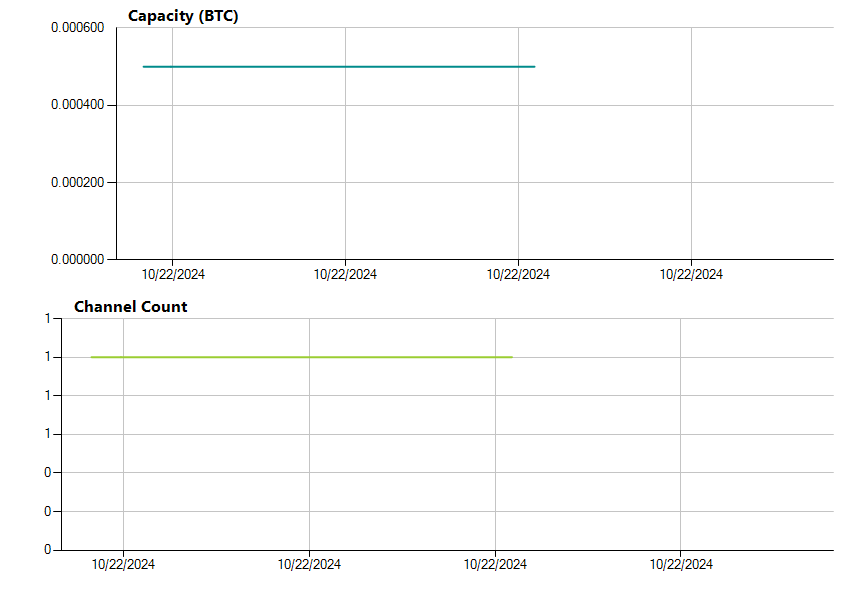Click second date label under Channel Count chart
Screen dimensions: 860x600
pos(309,565)
